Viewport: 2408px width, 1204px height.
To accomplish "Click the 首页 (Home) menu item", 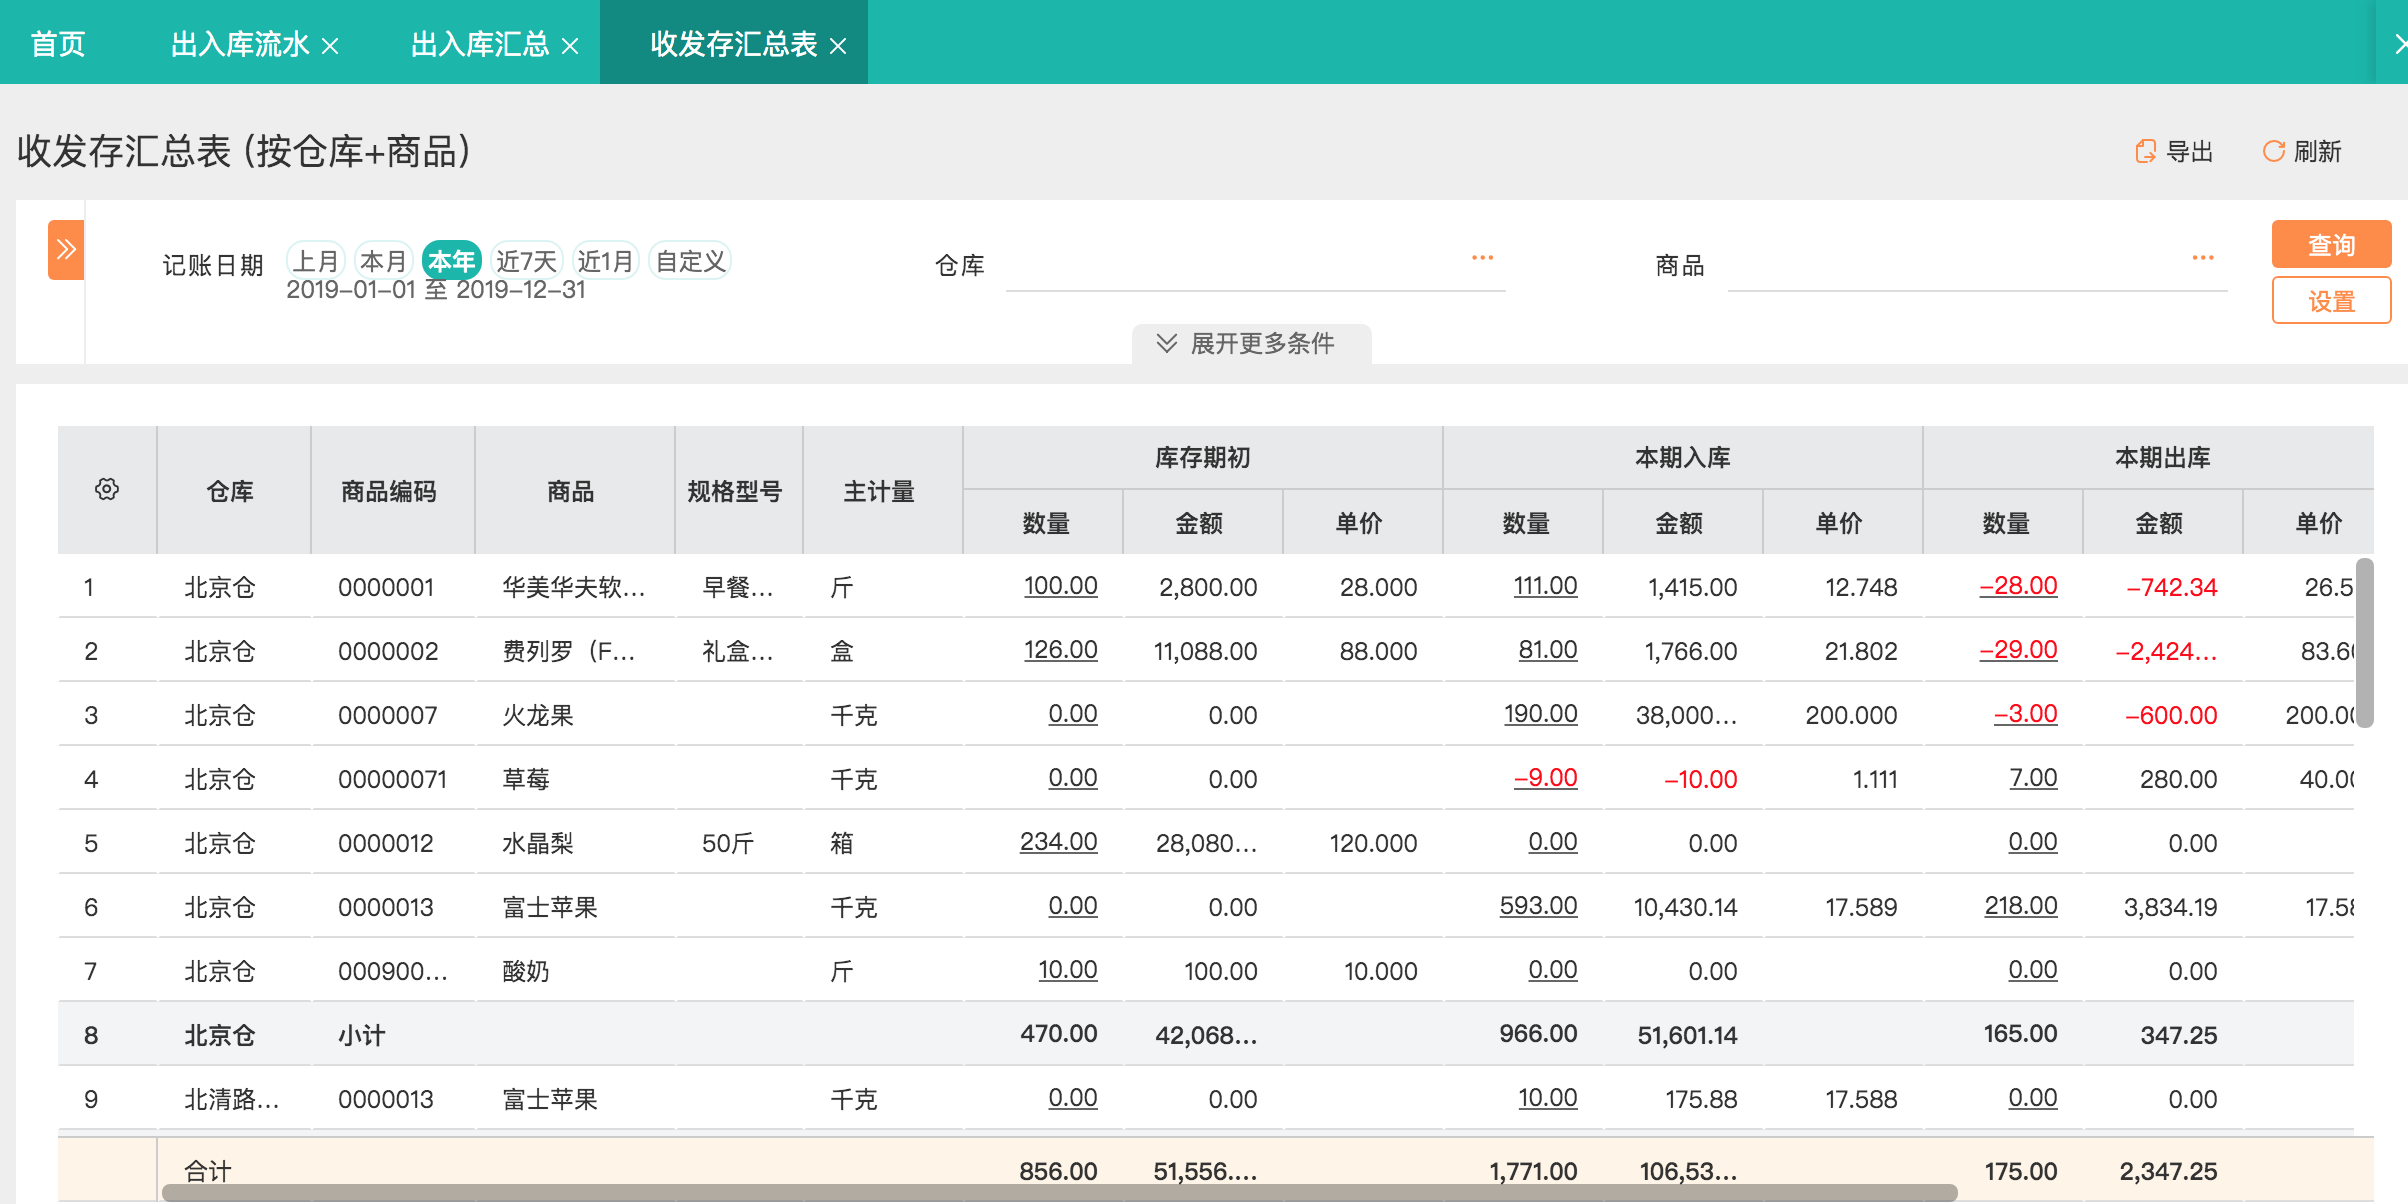I will [55, 41].
